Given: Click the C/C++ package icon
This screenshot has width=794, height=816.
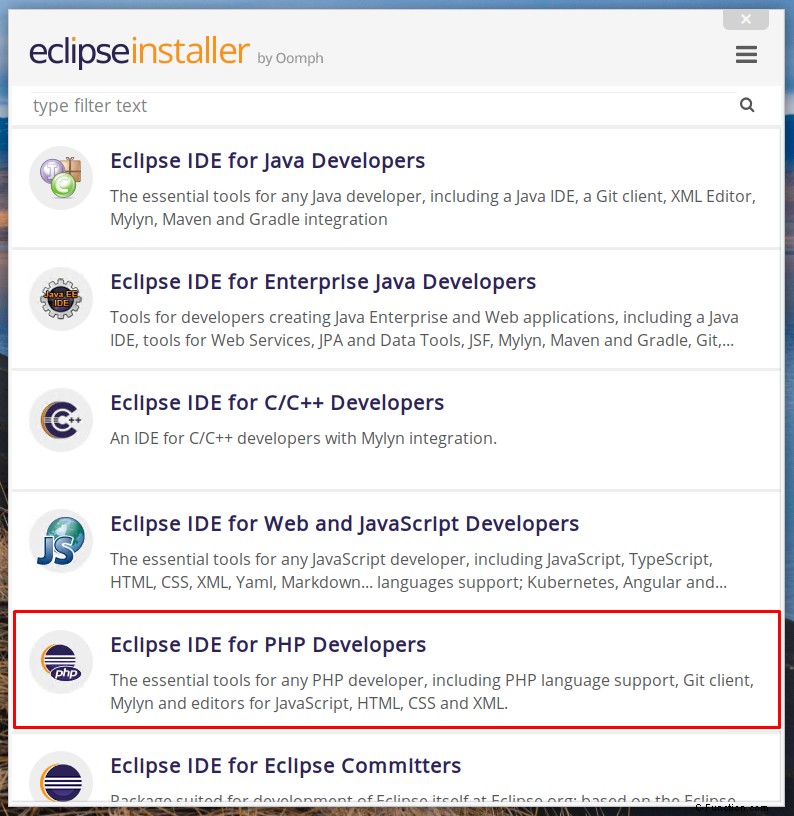Looking at the screenshot, I should tap(60, 420).
